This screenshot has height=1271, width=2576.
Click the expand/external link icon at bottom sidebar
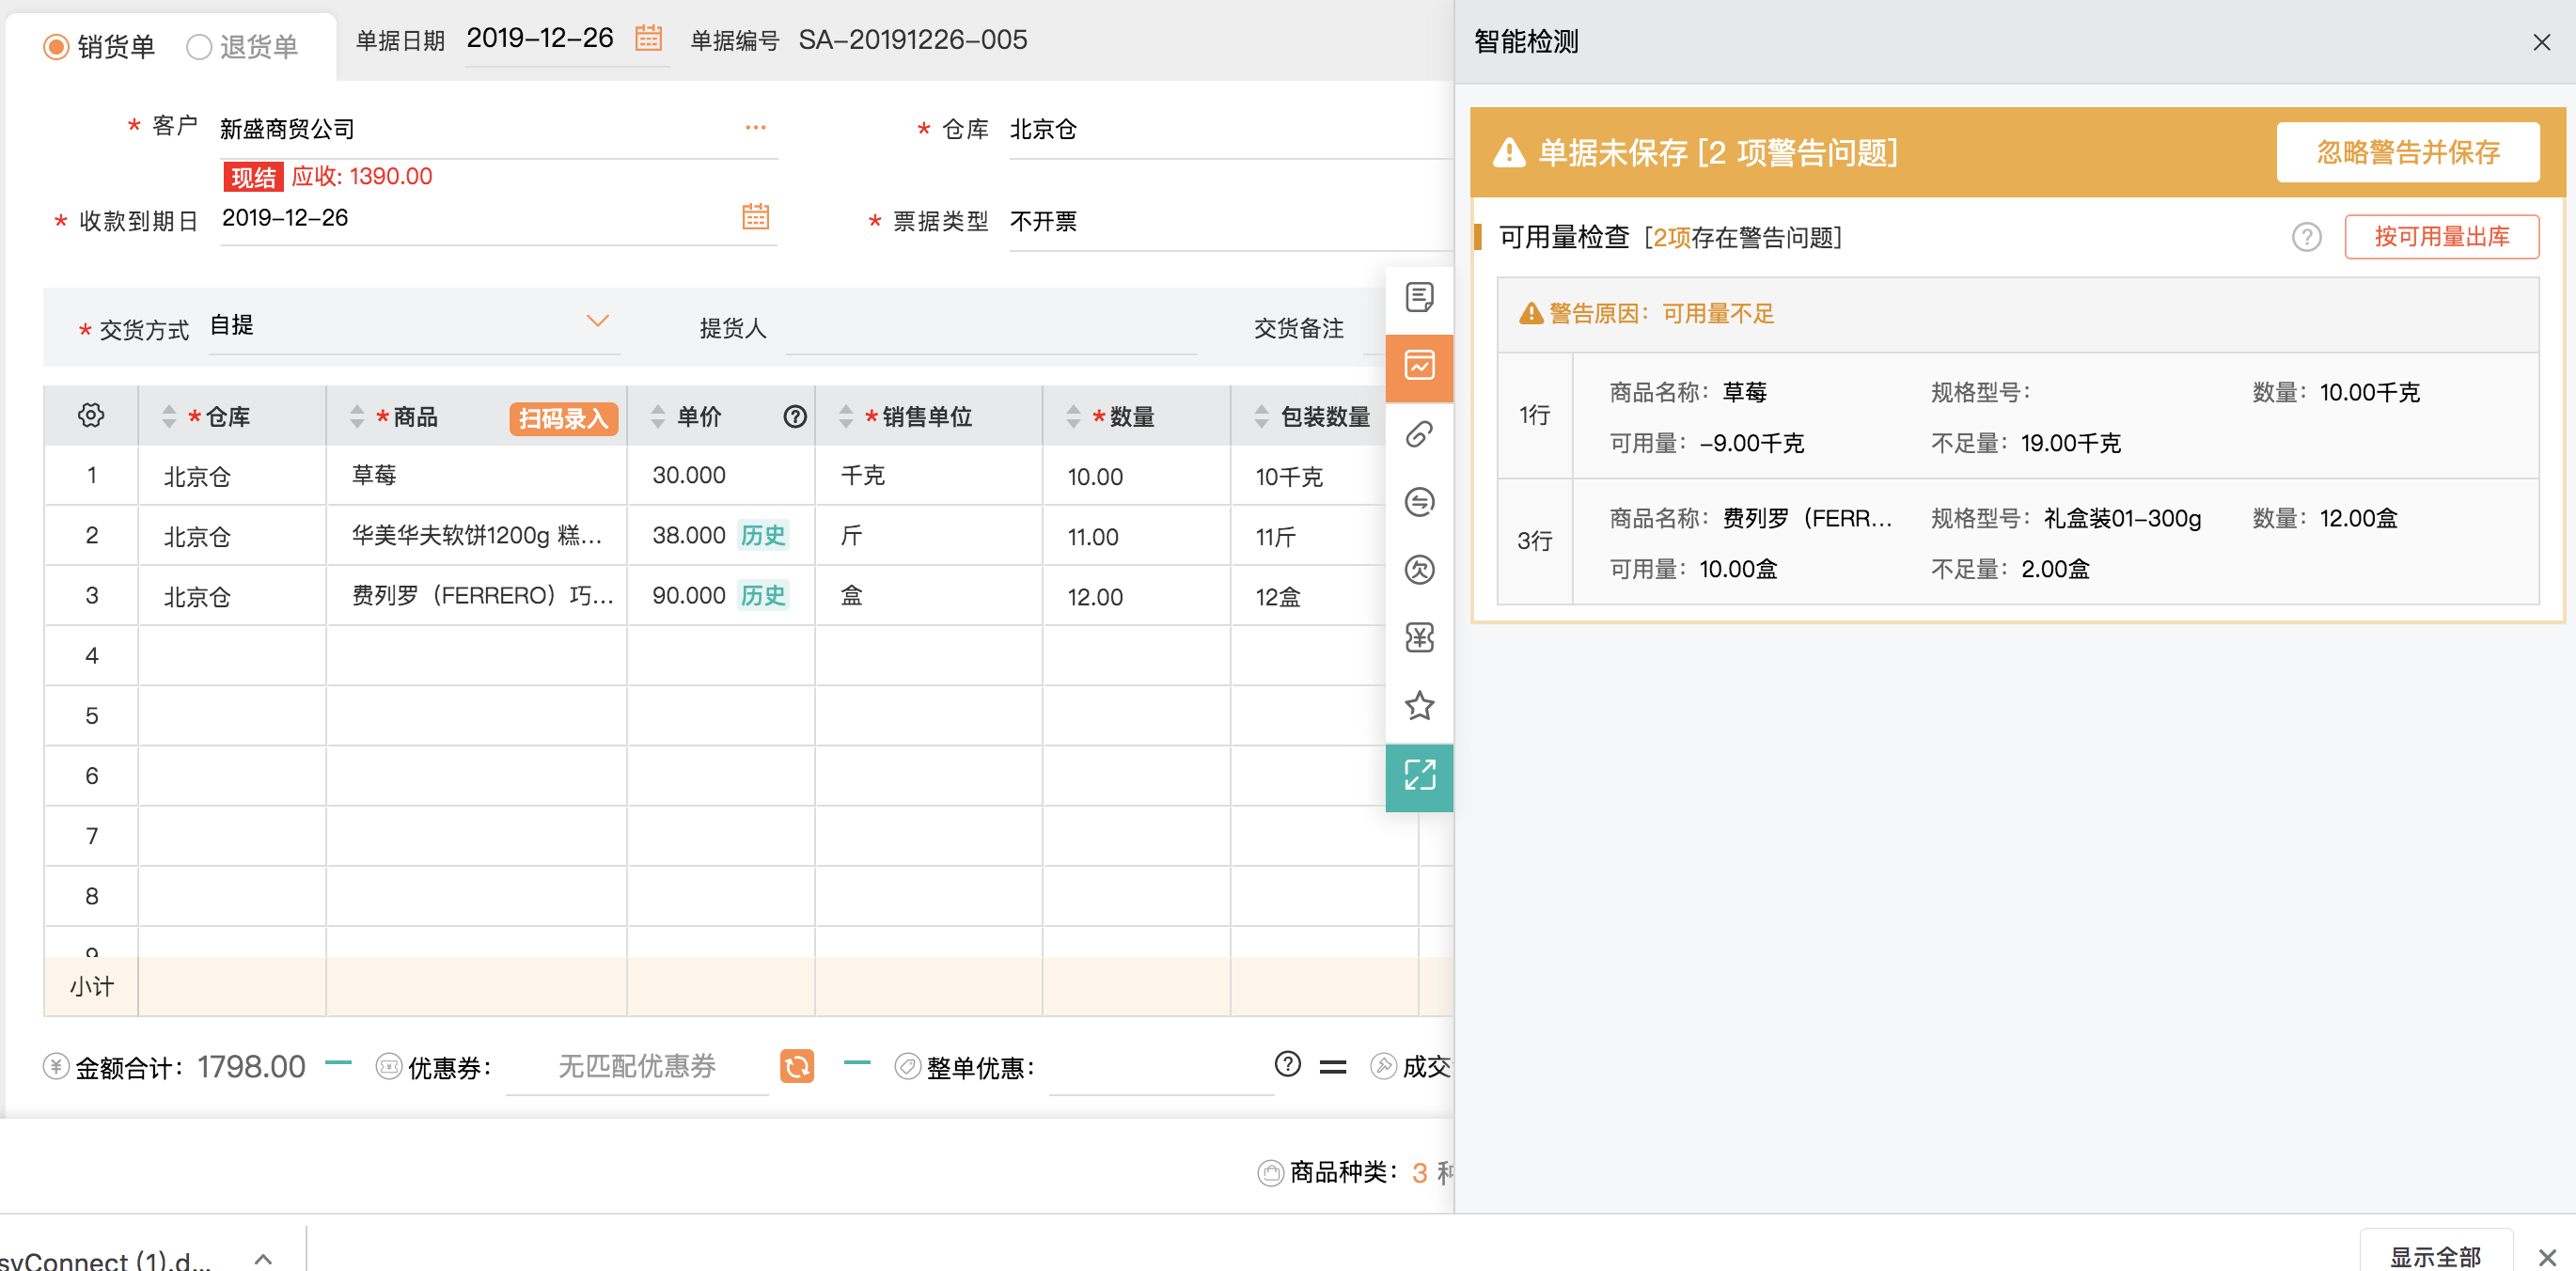tap(1416, 775)
